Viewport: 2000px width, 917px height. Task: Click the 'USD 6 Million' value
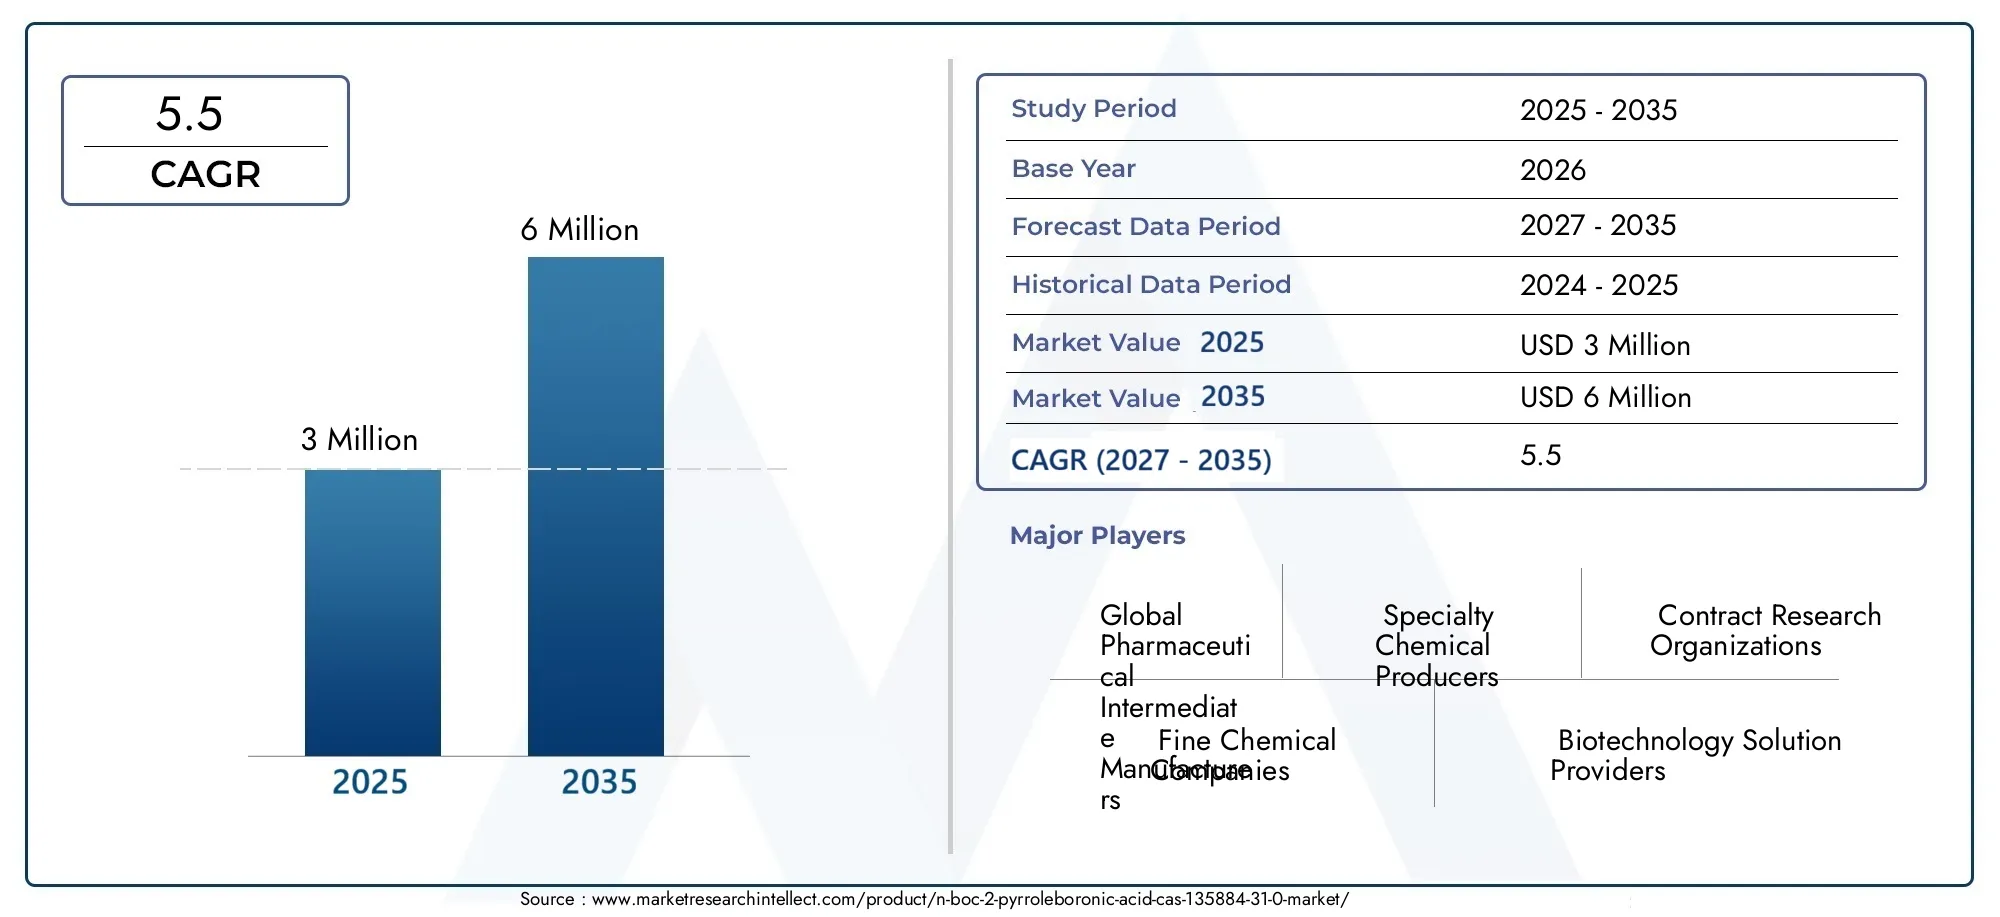(1605, 397)
